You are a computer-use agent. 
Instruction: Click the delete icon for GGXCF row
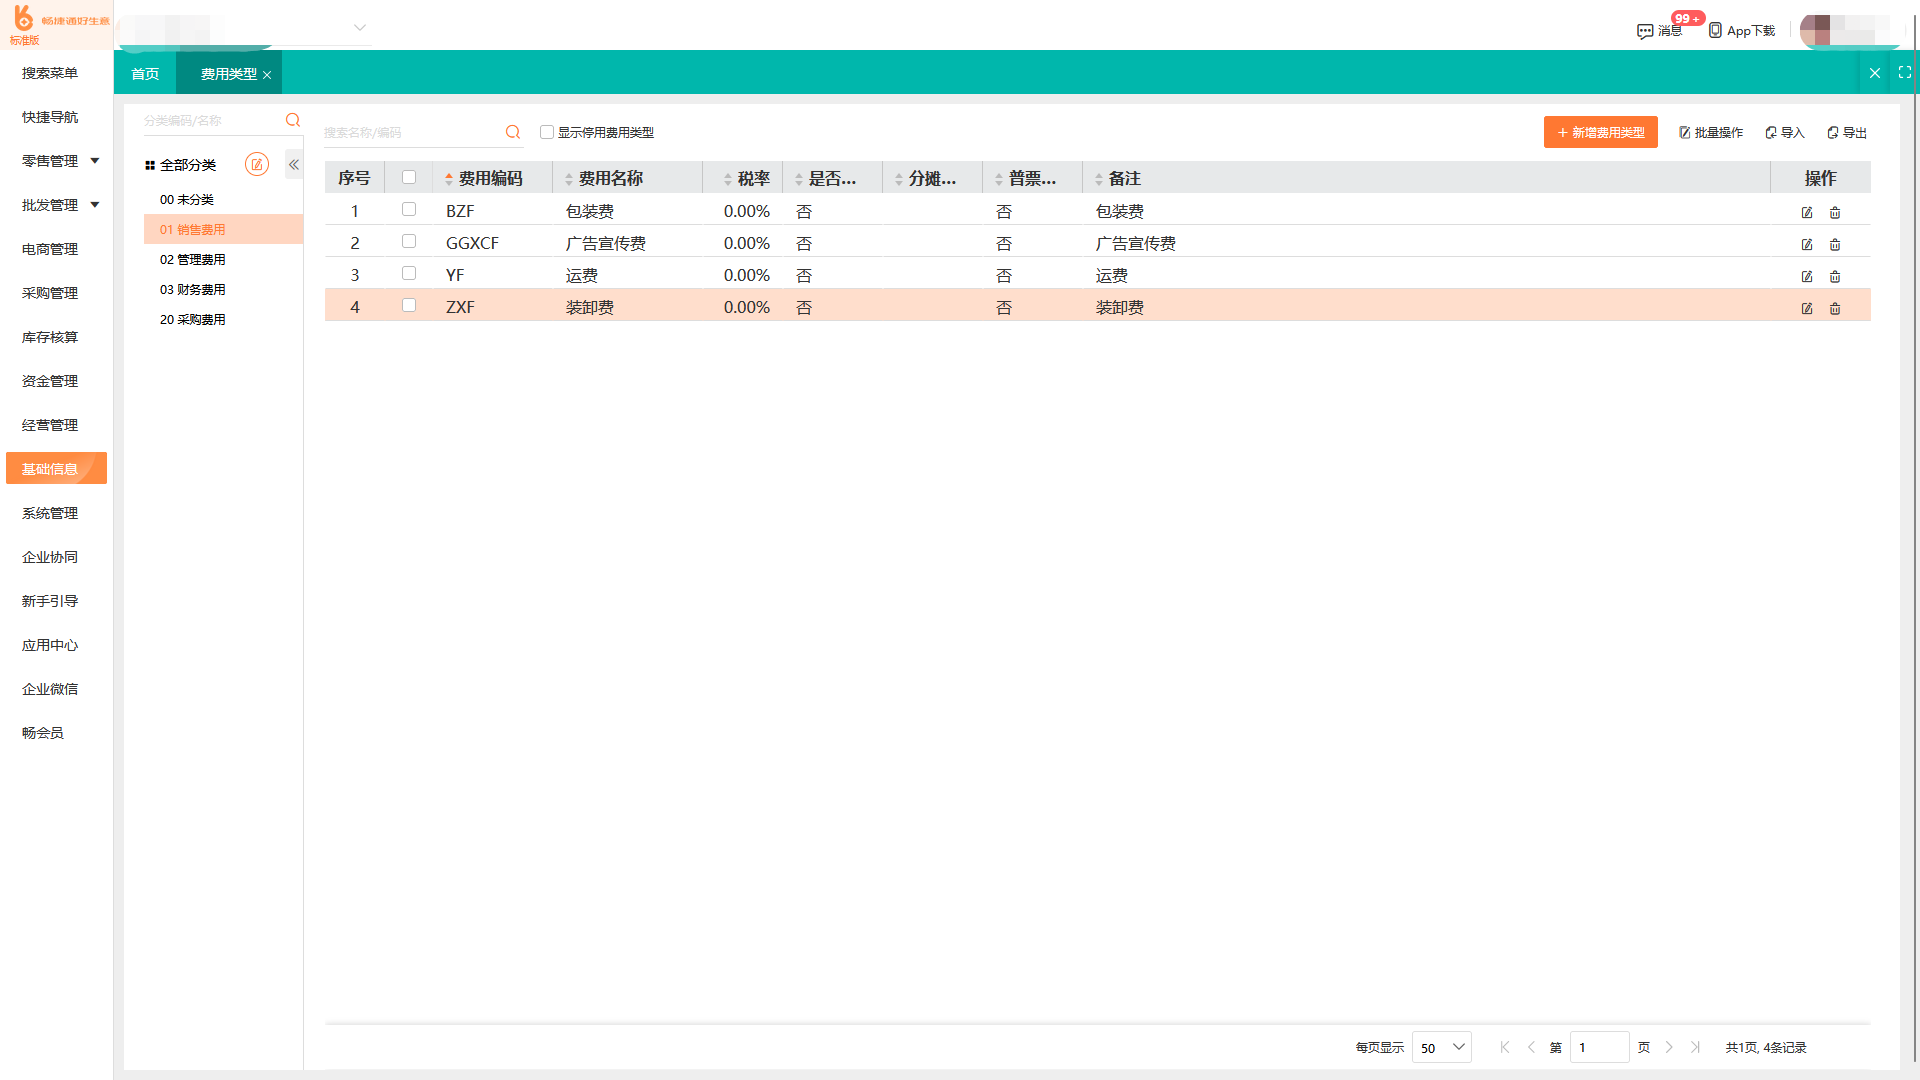[1836, 244]
